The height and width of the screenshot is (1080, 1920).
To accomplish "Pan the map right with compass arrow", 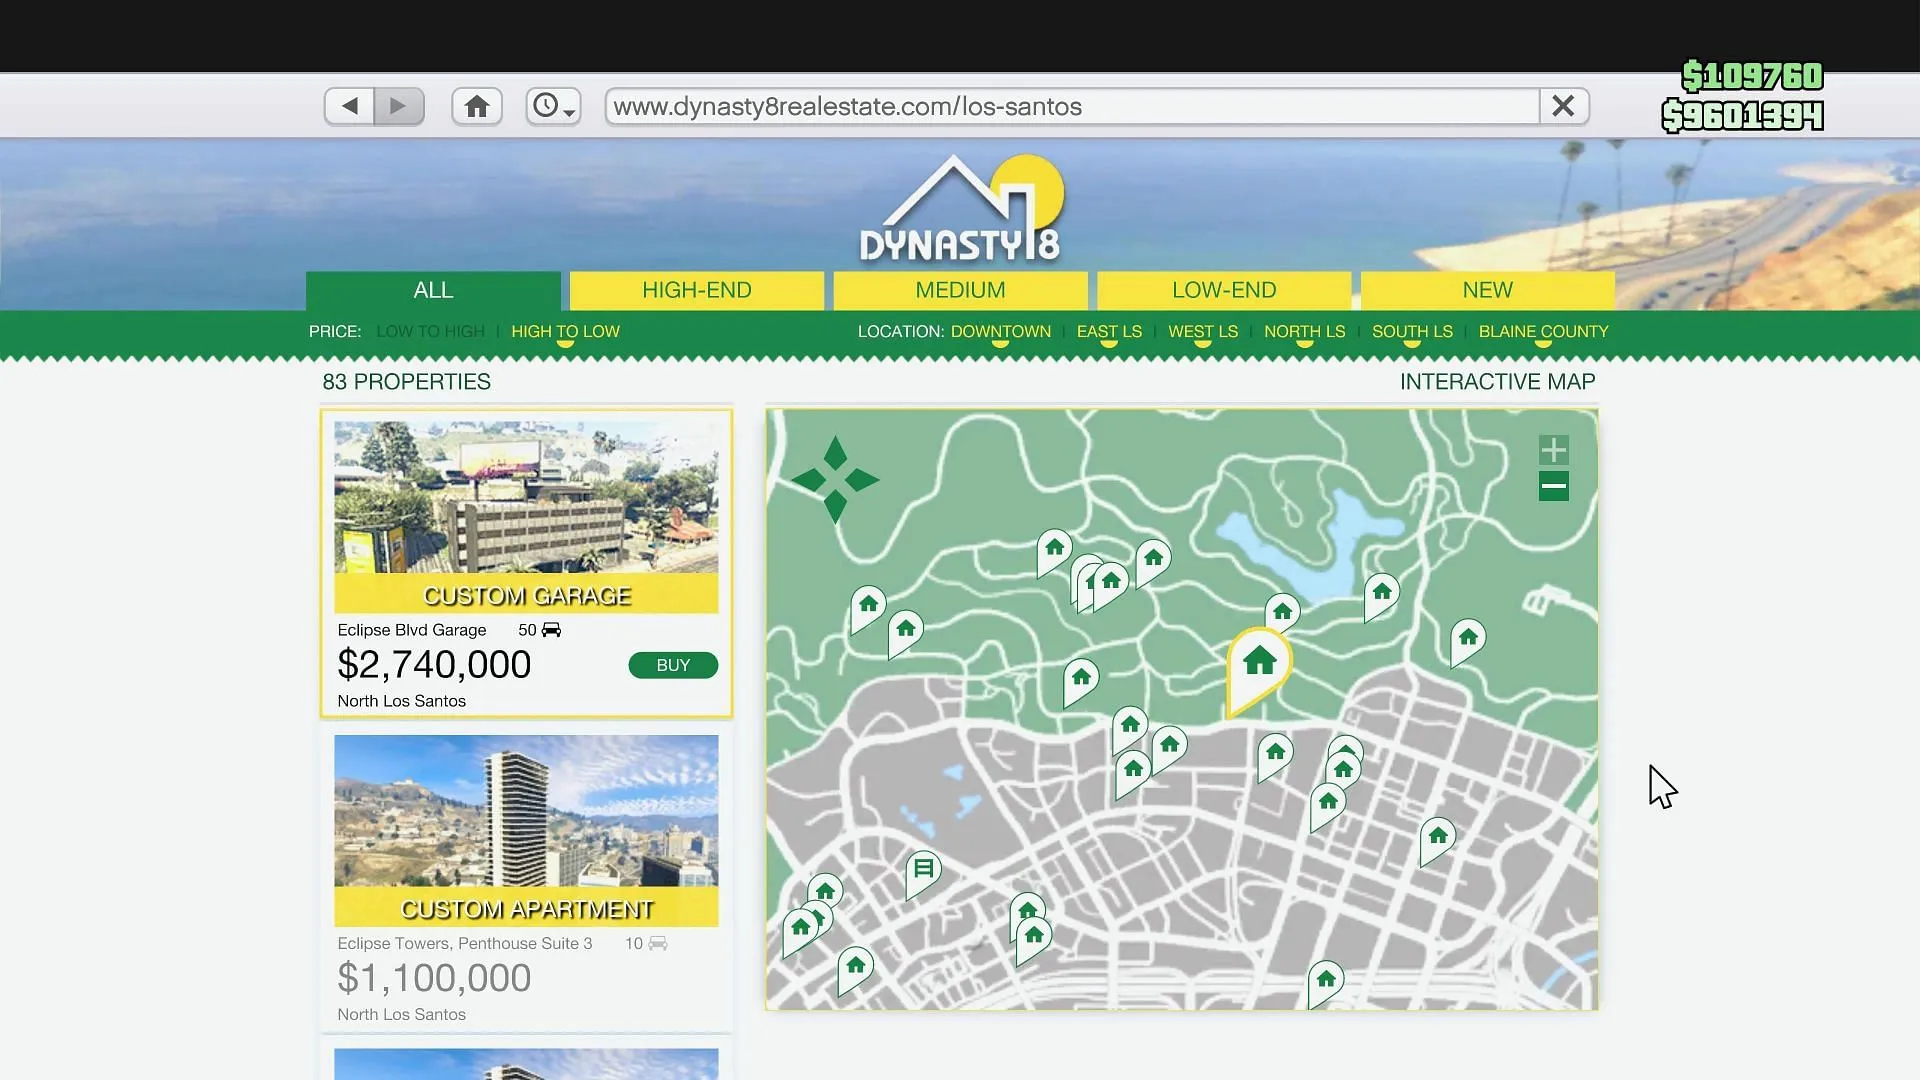I will [x=862, y=480].
